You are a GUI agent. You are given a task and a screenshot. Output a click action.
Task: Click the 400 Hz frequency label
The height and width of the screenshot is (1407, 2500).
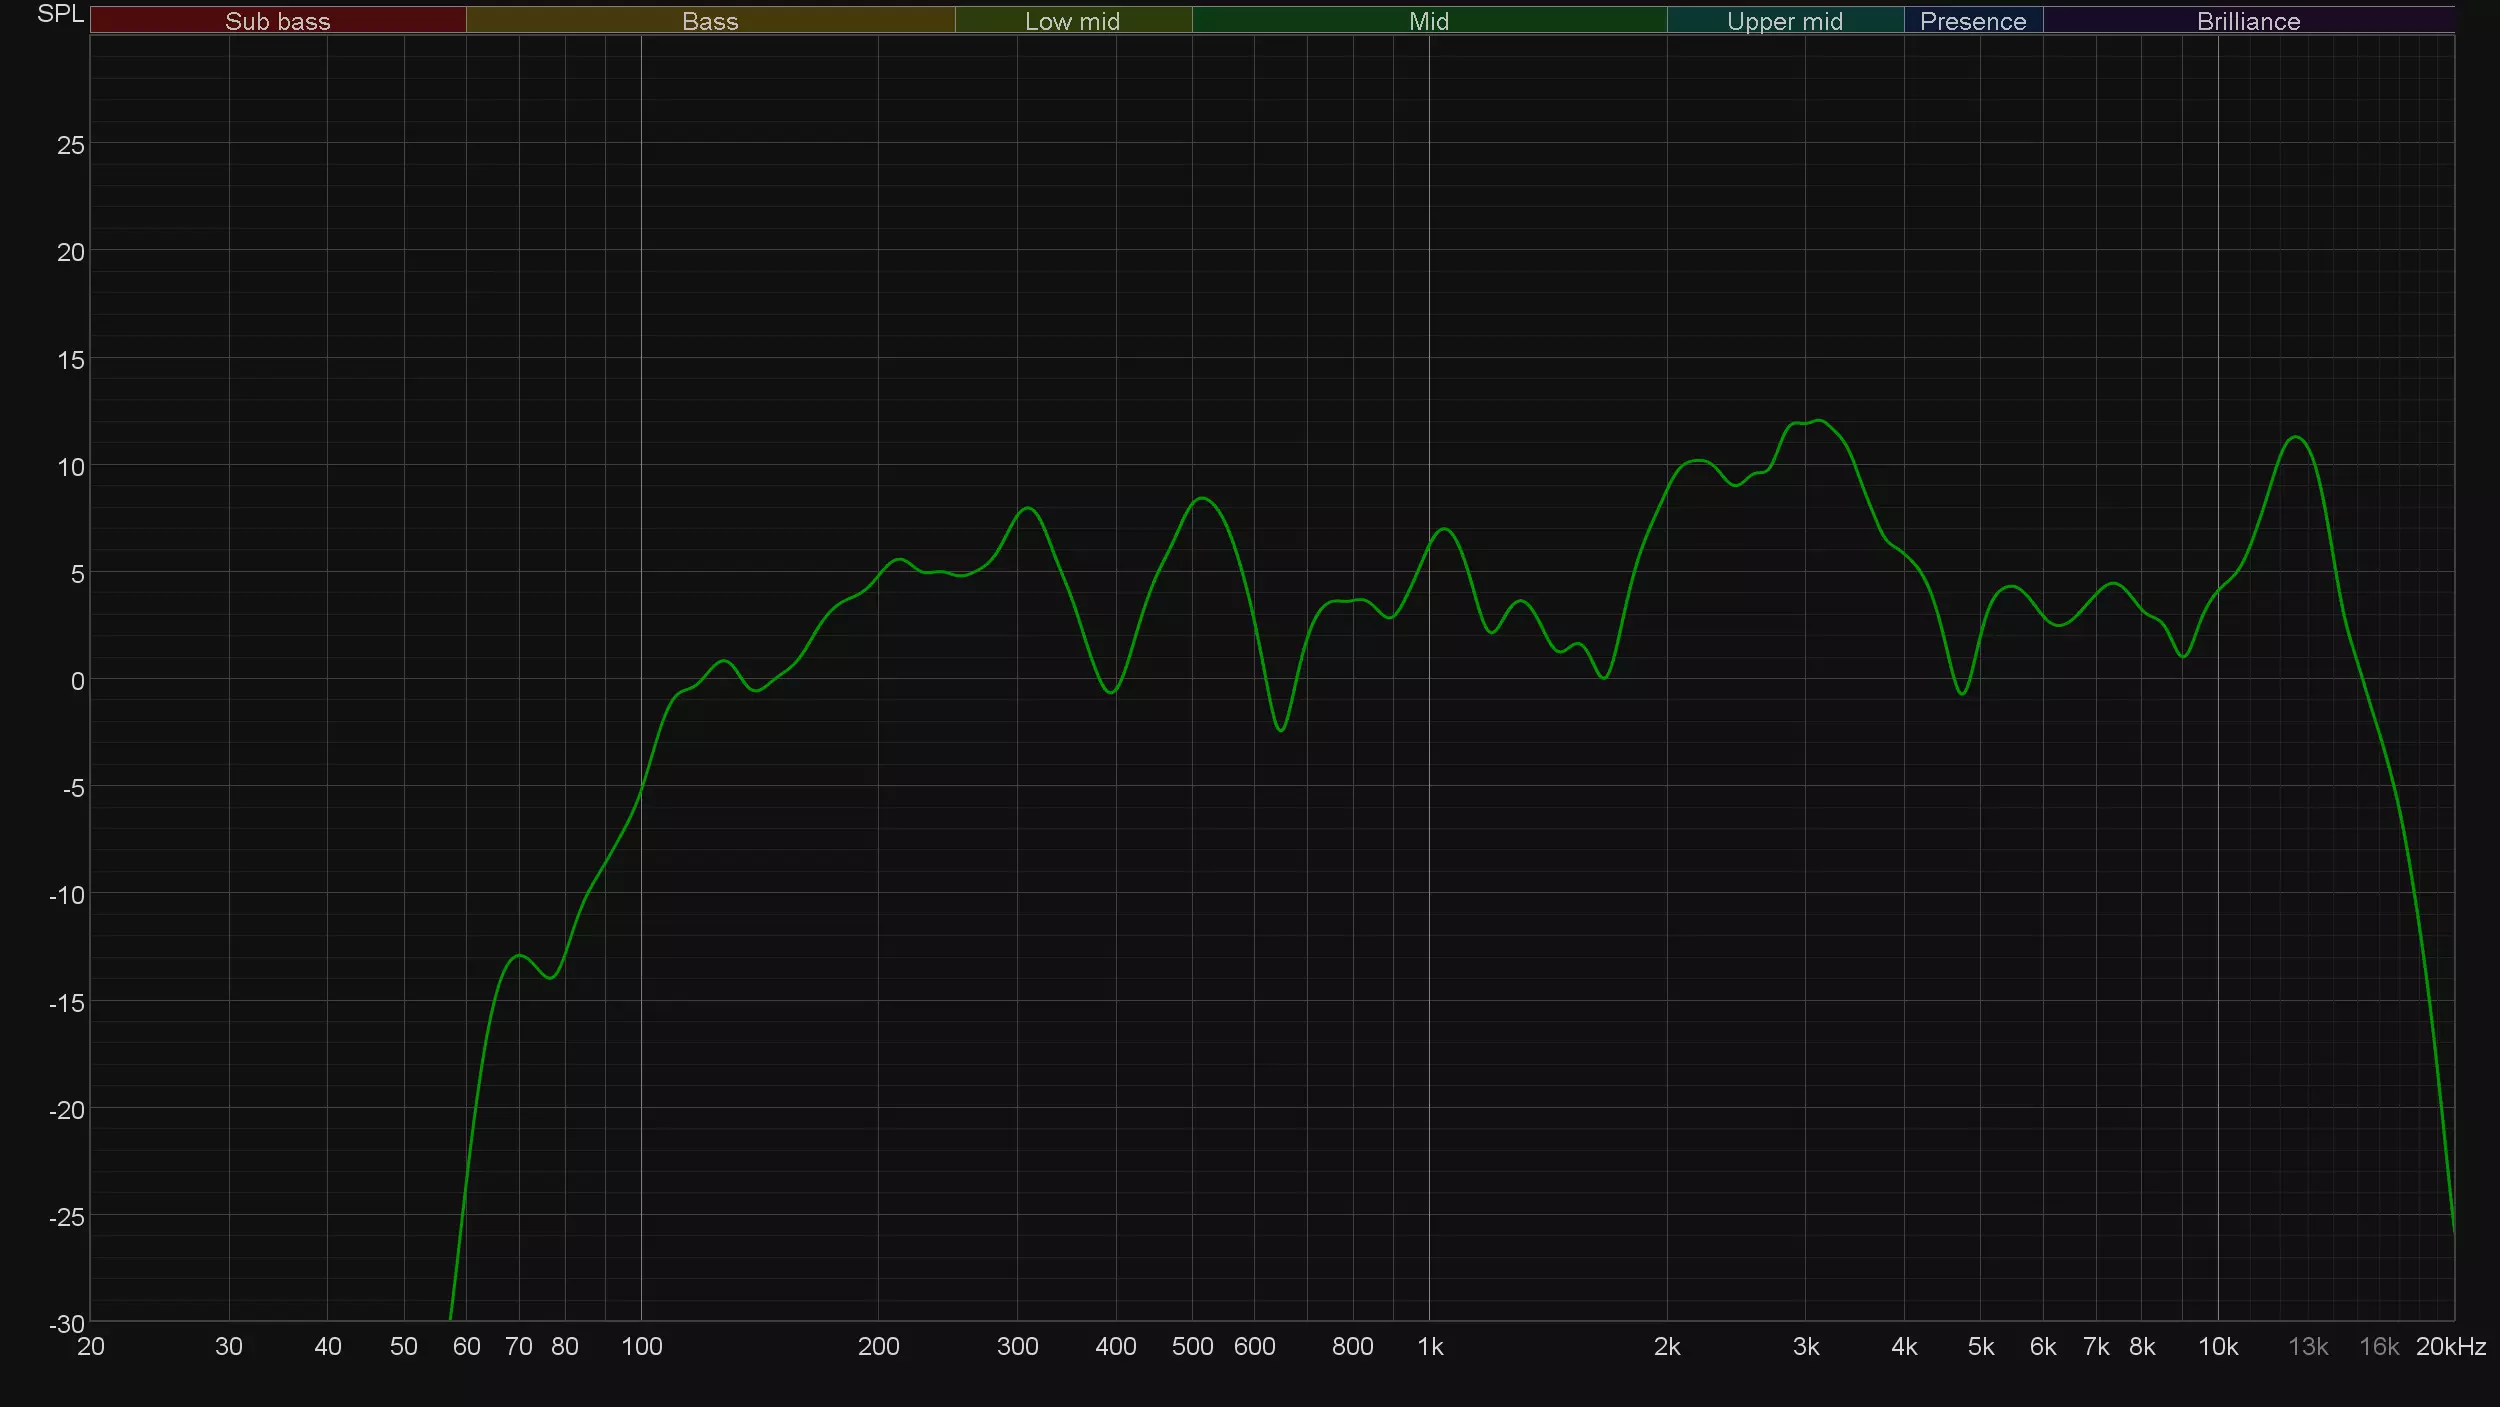click(x=1116, y=1347)
